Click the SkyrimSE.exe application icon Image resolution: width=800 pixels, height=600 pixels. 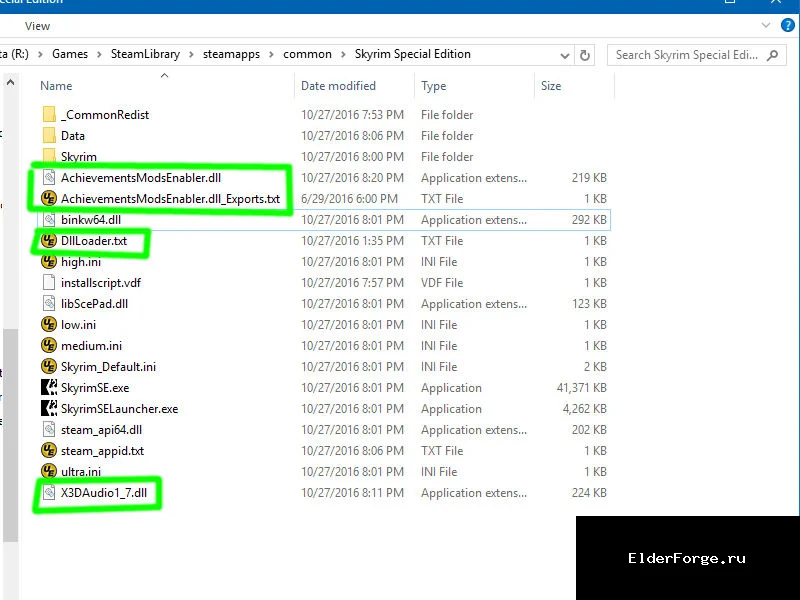point(49,388)
